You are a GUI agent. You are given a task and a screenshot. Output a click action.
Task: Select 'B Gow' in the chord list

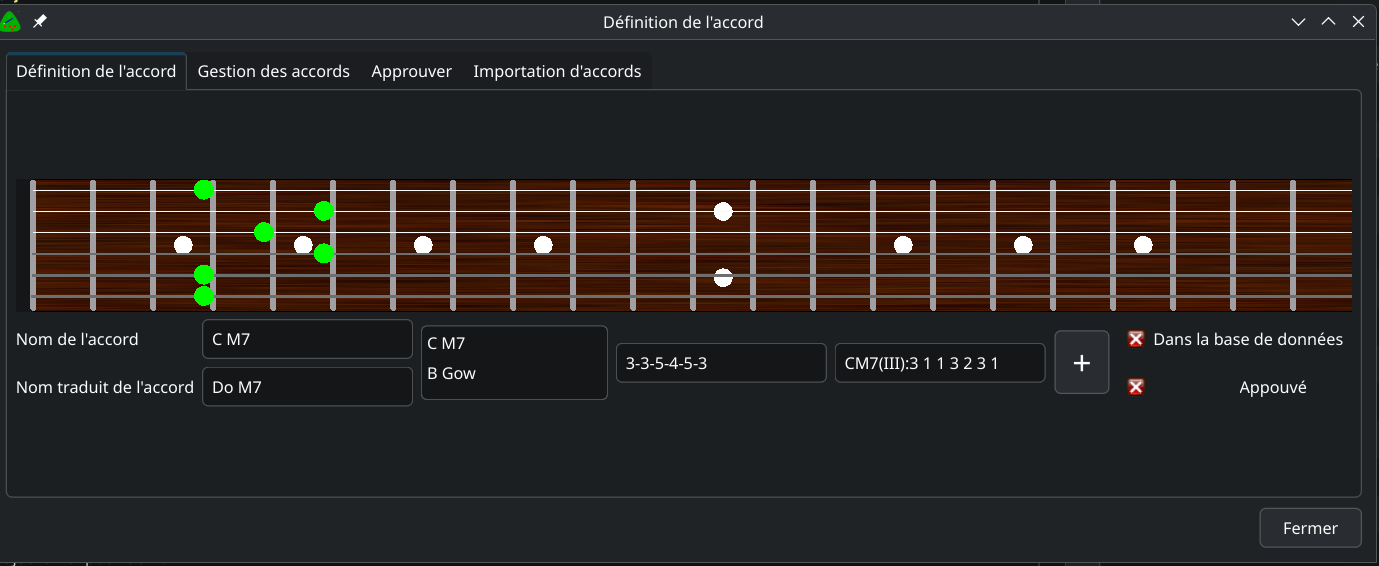(x=452, y=373)
